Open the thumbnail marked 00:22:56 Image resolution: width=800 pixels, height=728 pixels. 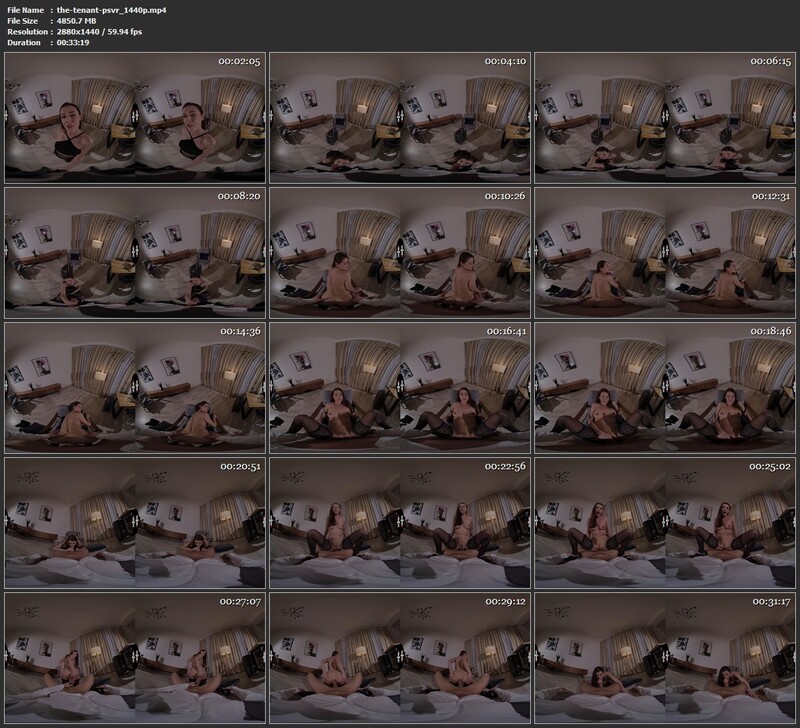tap(400, 520)
